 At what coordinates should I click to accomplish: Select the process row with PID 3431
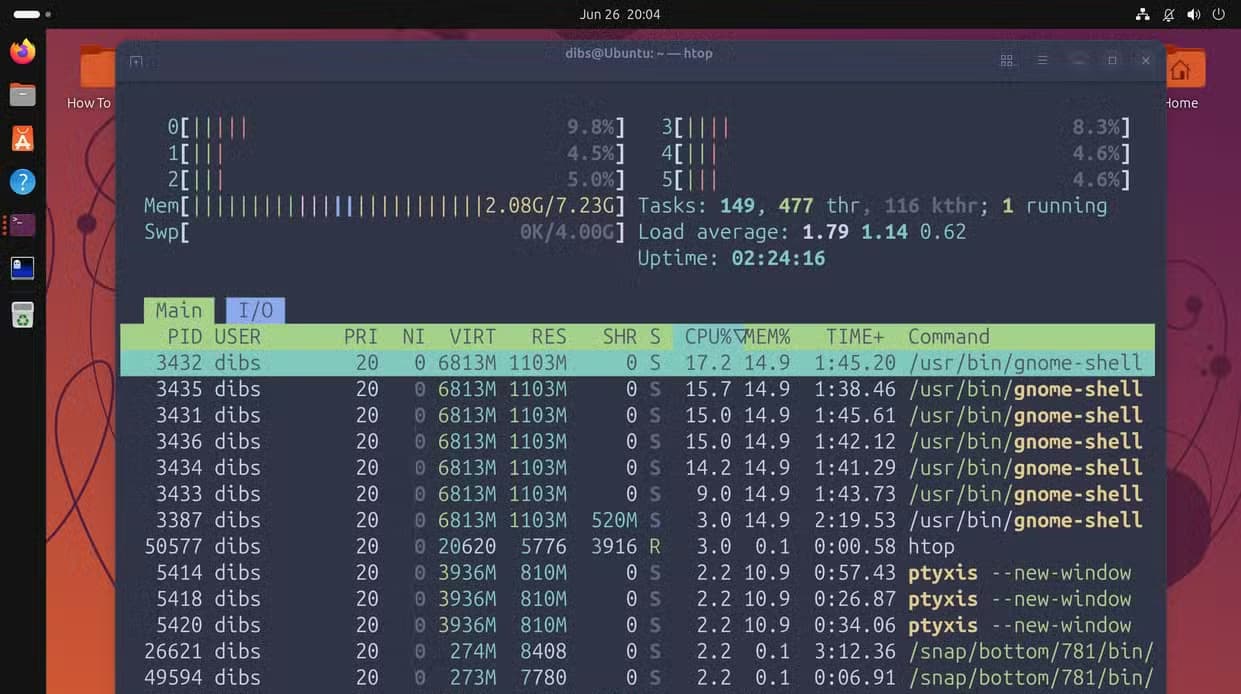[x=637, y=415]
